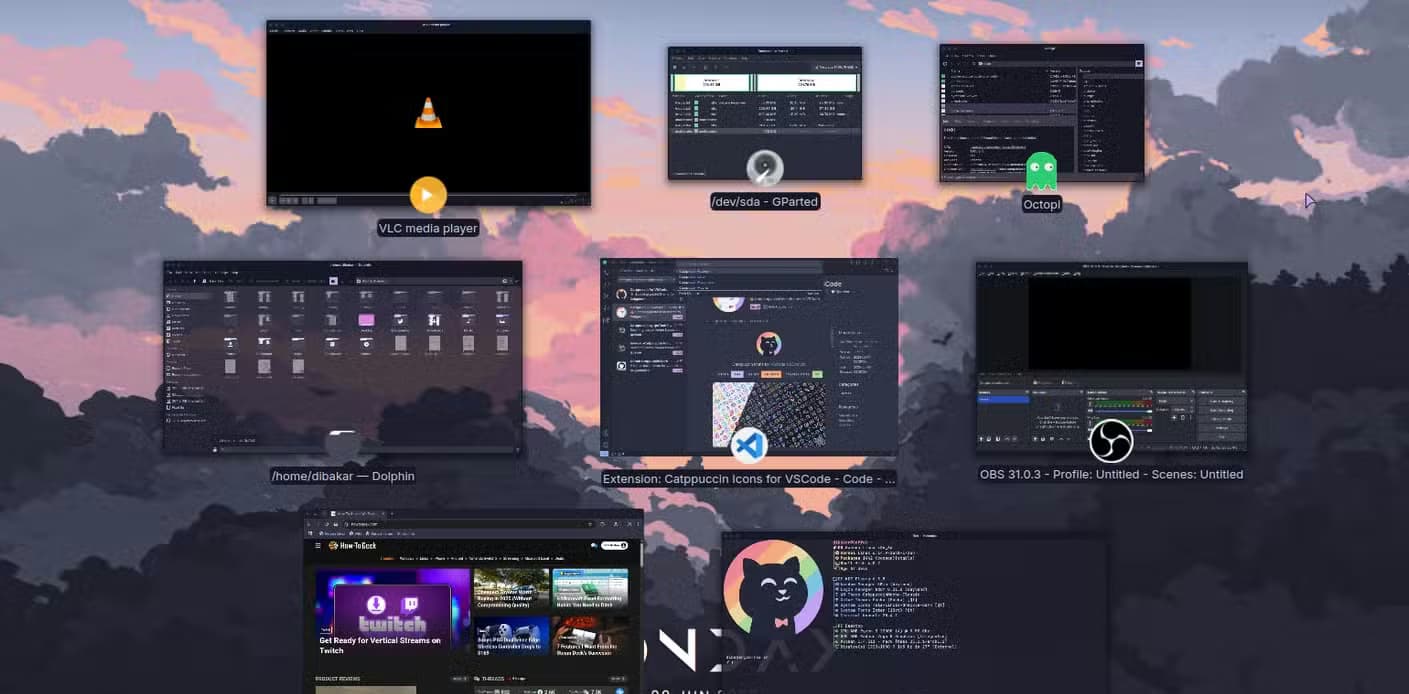Click the 'Extension: Catppuccin Icons for VSCode' caption
Screen dimensions: 1409x694
pyautogui.click(x=749, y=479)
